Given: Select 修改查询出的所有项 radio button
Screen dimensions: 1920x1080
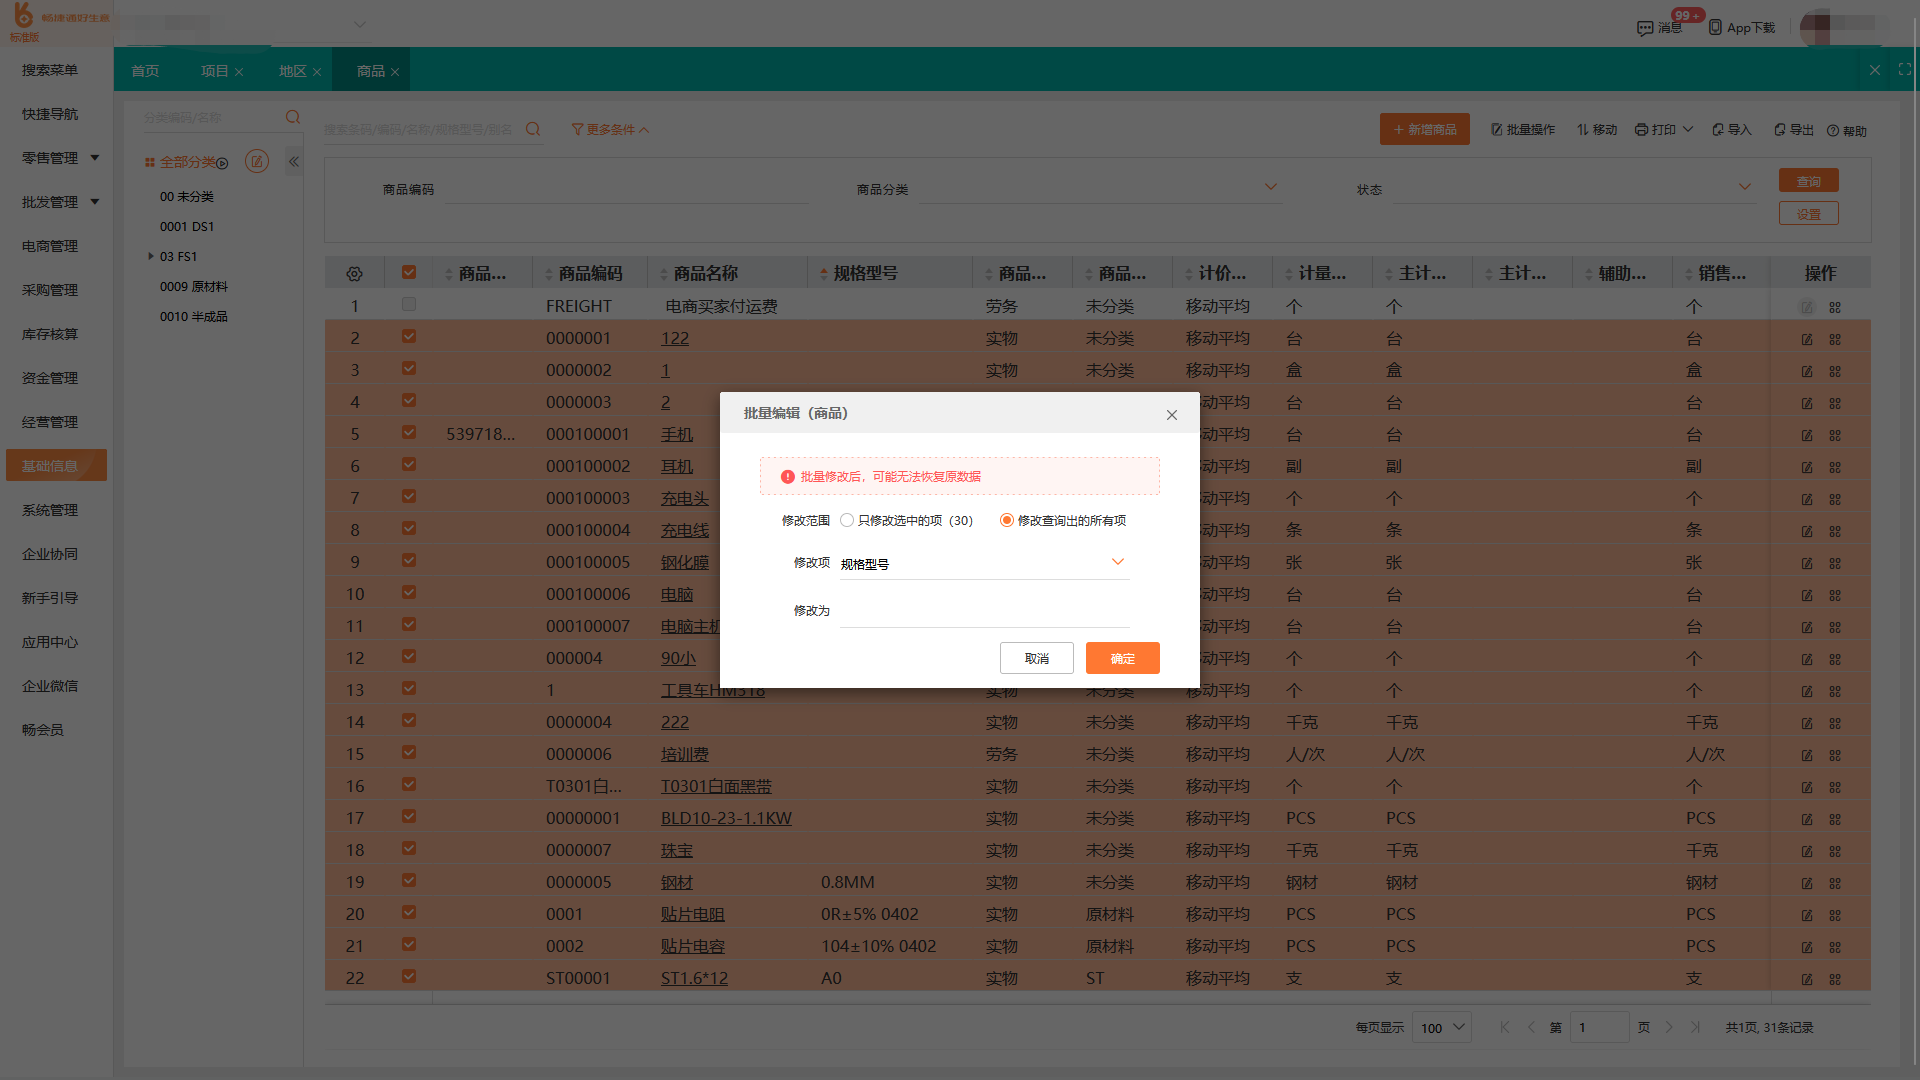Looking at the screenshot, I should point(1005,520).
